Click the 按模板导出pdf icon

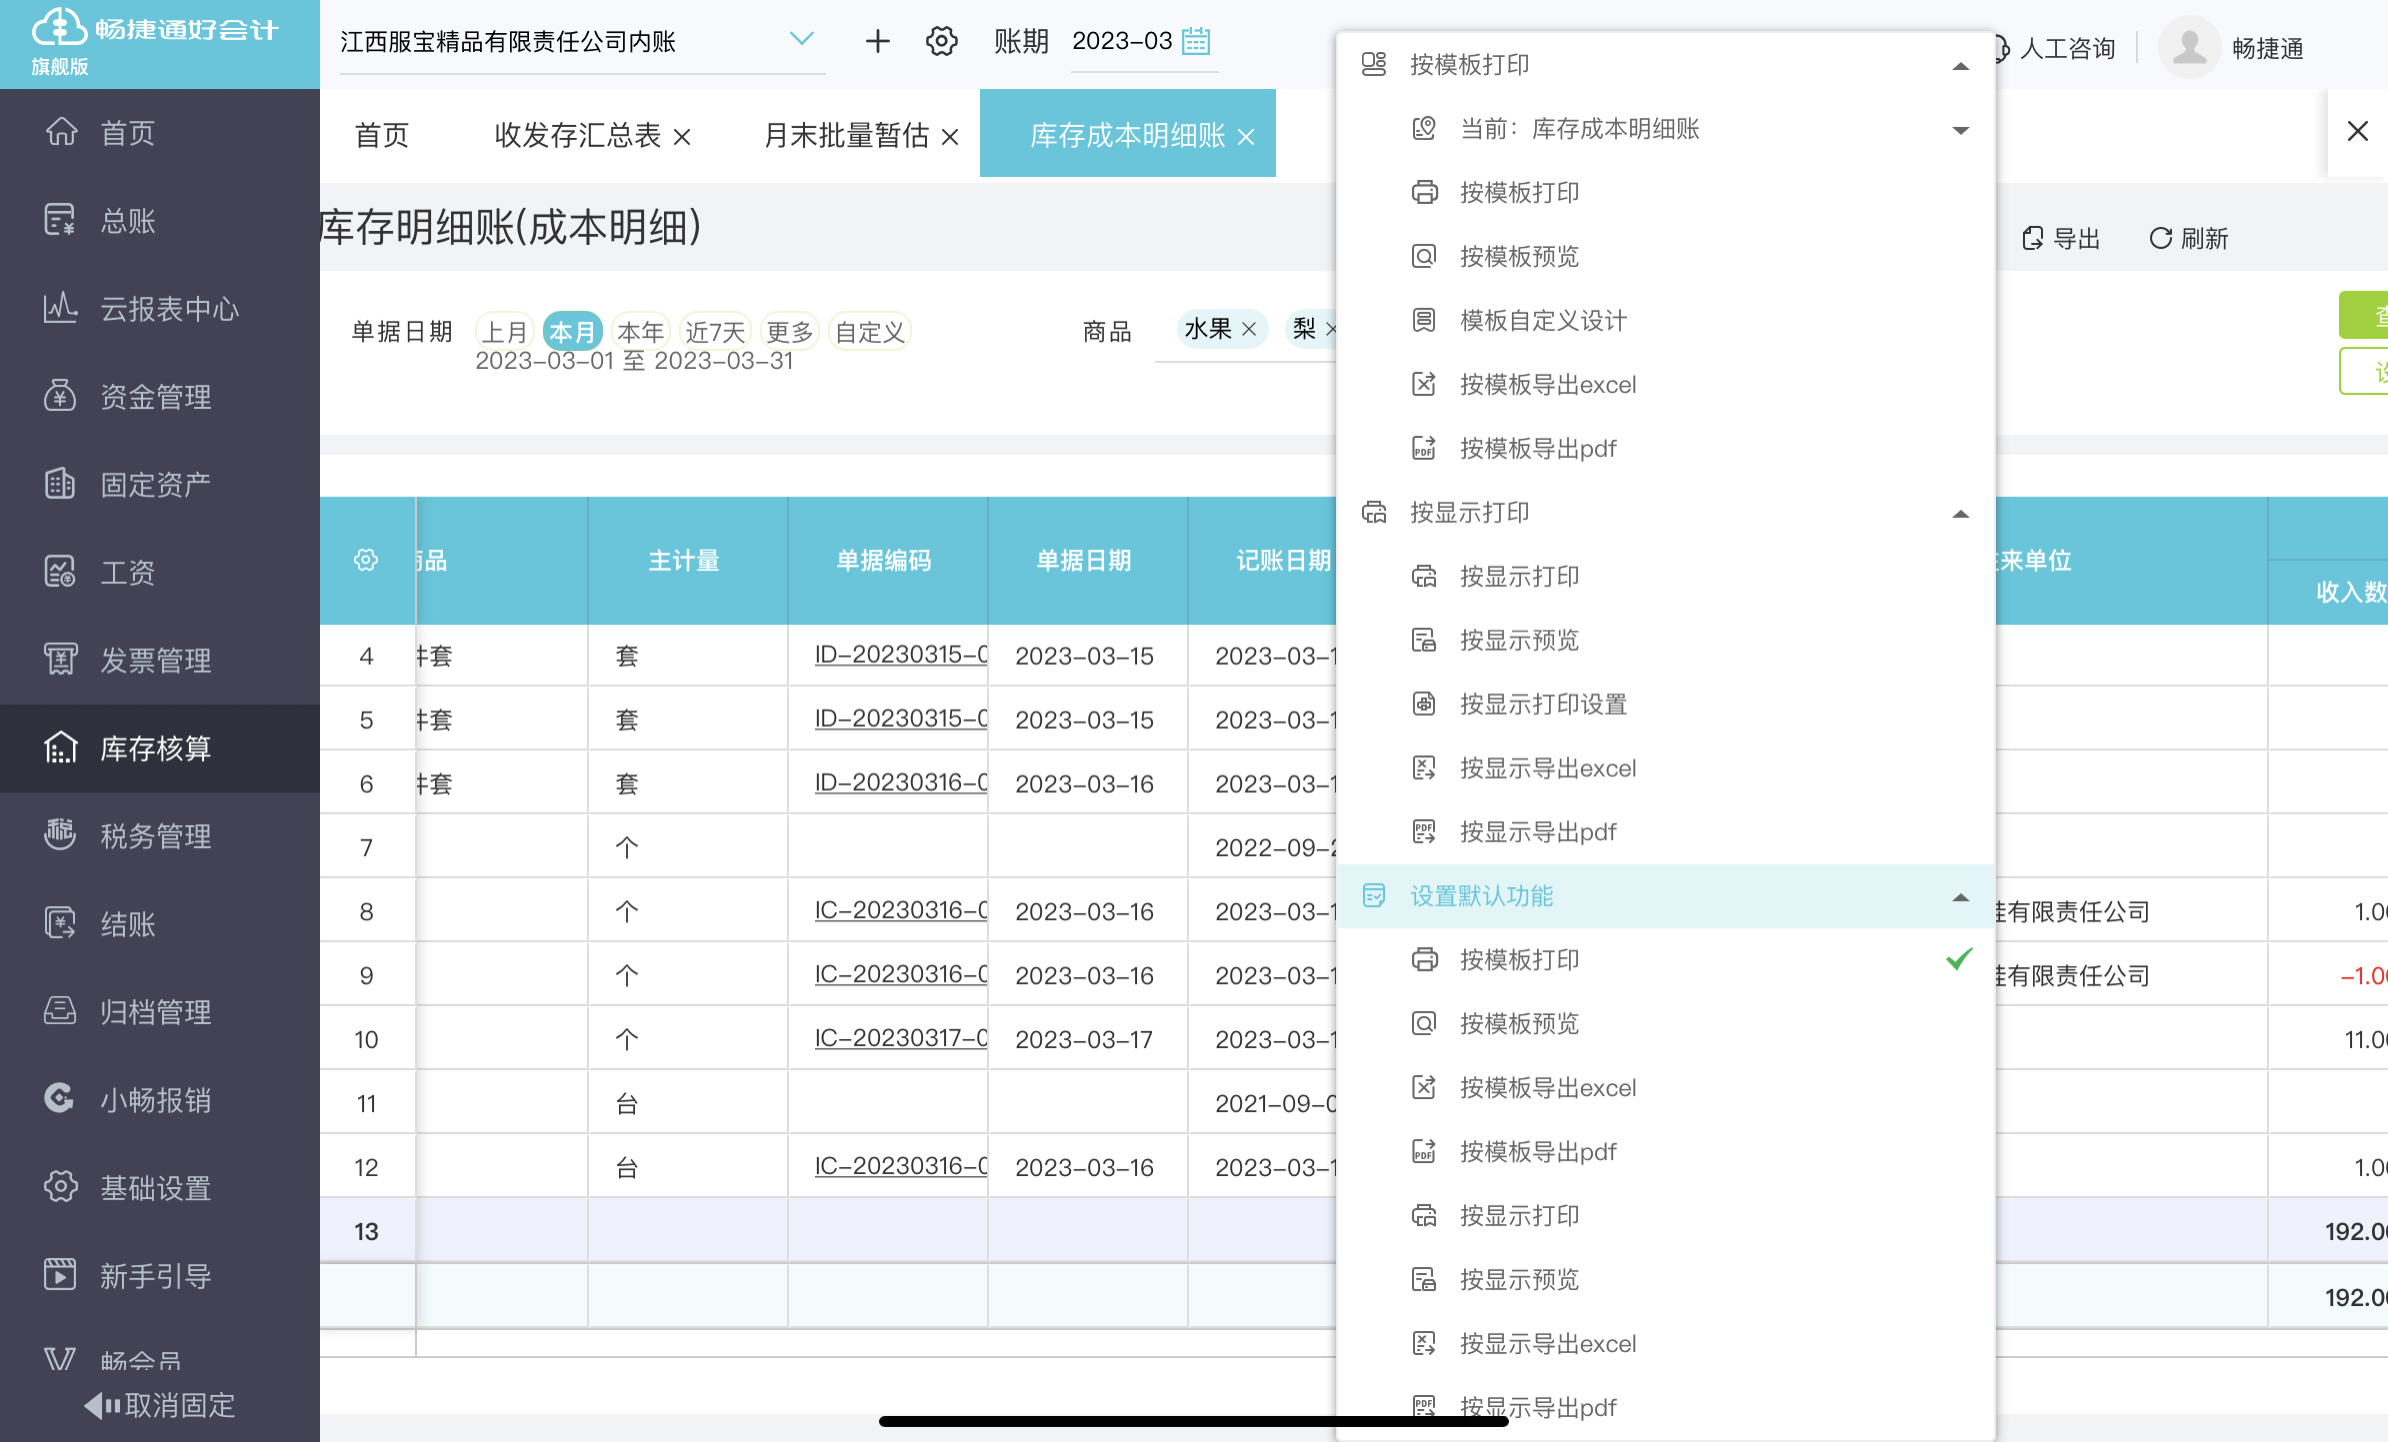click(x=1426, y=447)
